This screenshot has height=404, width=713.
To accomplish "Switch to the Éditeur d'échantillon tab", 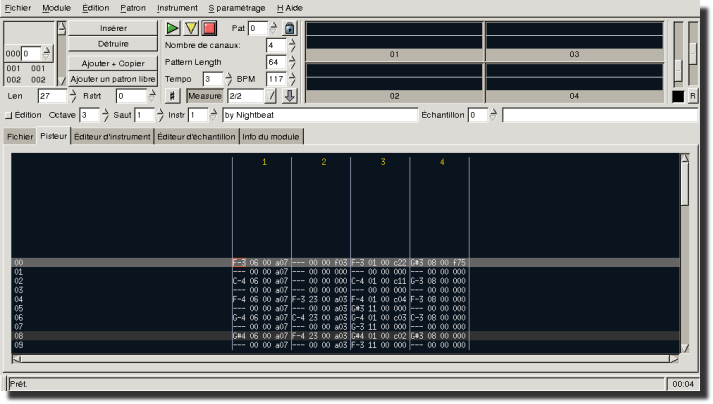I will [x=196, y=136].
